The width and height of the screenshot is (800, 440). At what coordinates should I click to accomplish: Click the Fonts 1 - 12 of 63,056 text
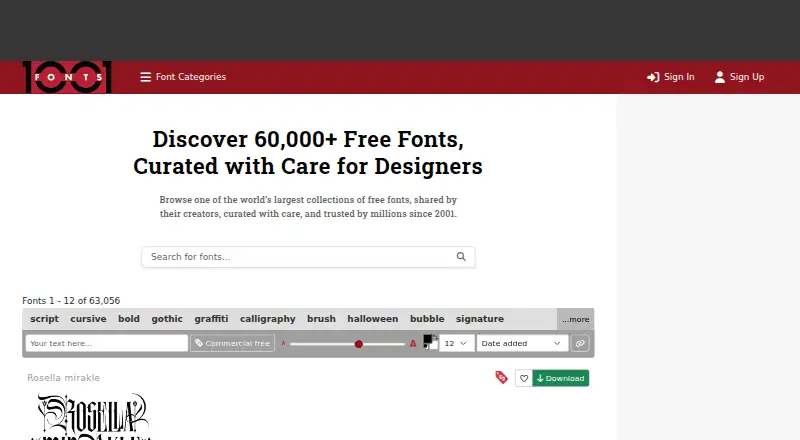(x=71, y=301)
